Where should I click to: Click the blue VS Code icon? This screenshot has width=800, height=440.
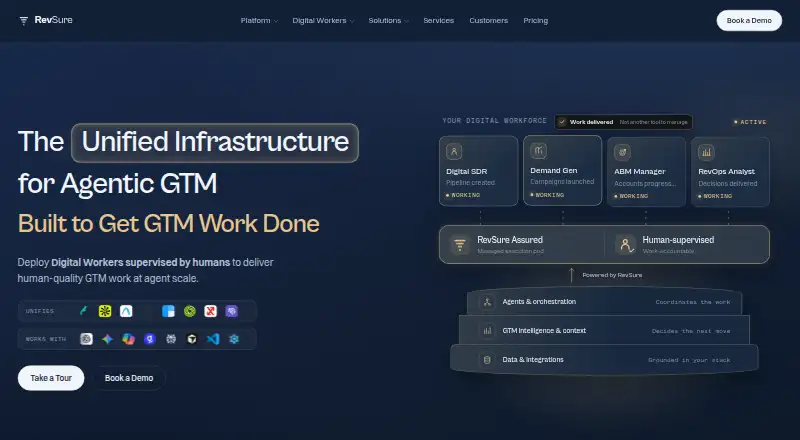tap(213, 339)
